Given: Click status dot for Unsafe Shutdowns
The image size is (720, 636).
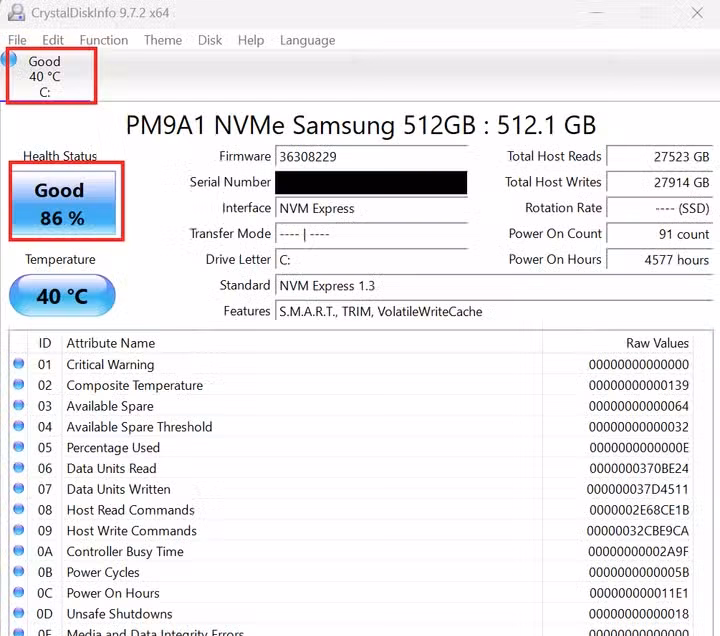Looking at the screenshot, I should click(19, 613).
